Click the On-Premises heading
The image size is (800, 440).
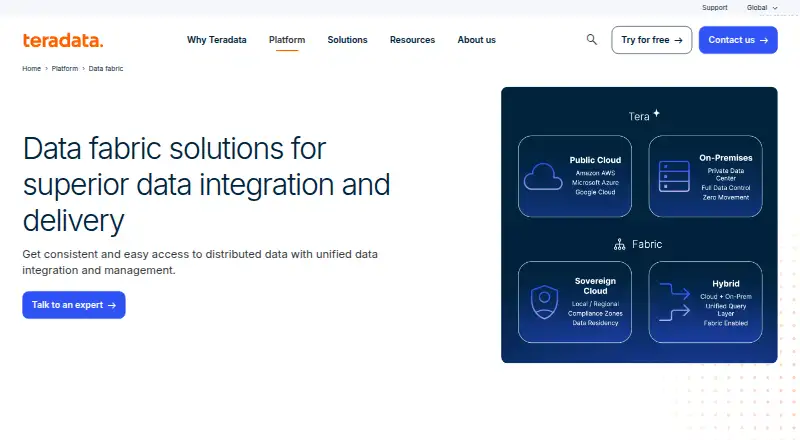pos(726,158)
